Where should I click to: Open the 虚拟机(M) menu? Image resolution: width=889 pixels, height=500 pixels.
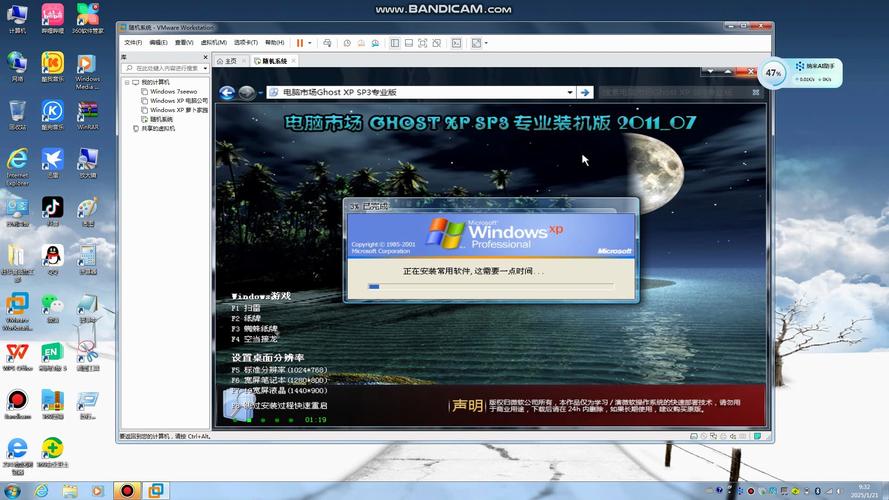212,43
